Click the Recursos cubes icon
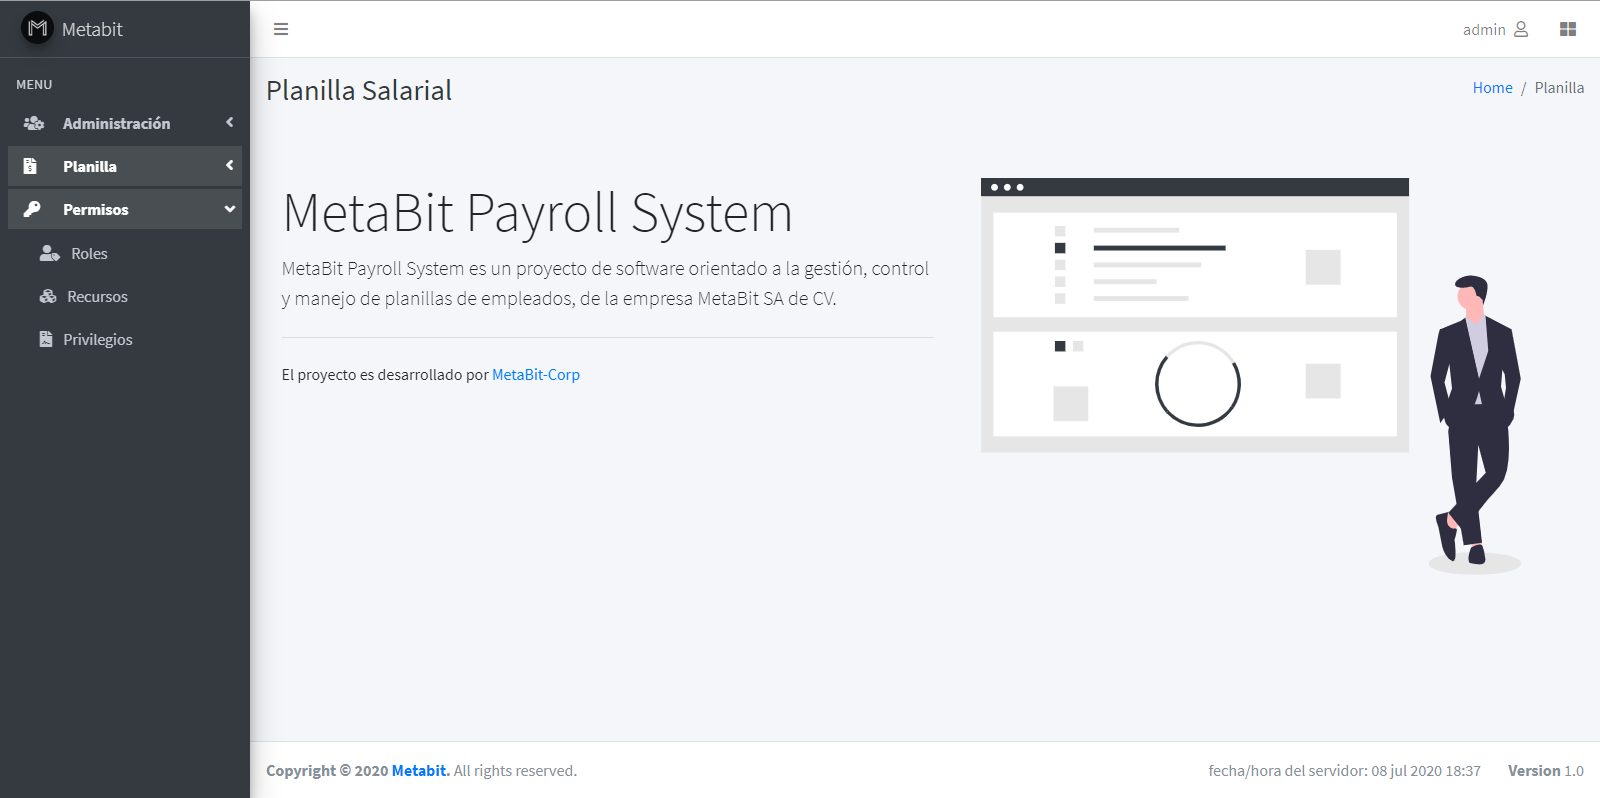Screen dimensions: 1600x798 [48, 296]
